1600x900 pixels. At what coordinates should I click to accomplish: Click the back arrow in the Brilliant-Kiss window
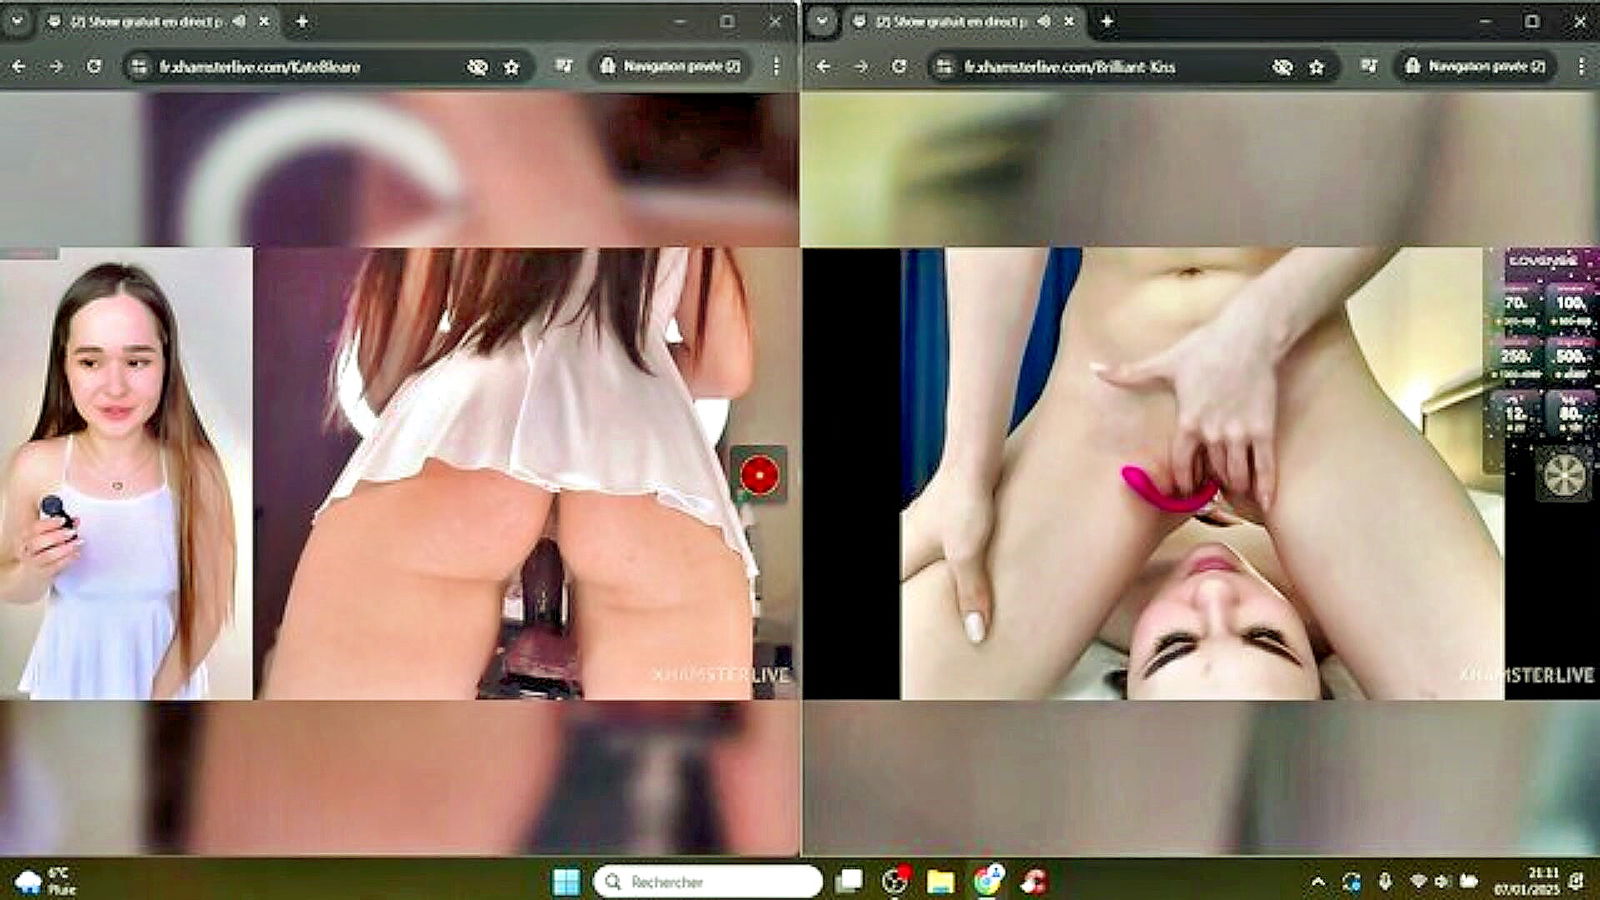(x=823, y=66)
